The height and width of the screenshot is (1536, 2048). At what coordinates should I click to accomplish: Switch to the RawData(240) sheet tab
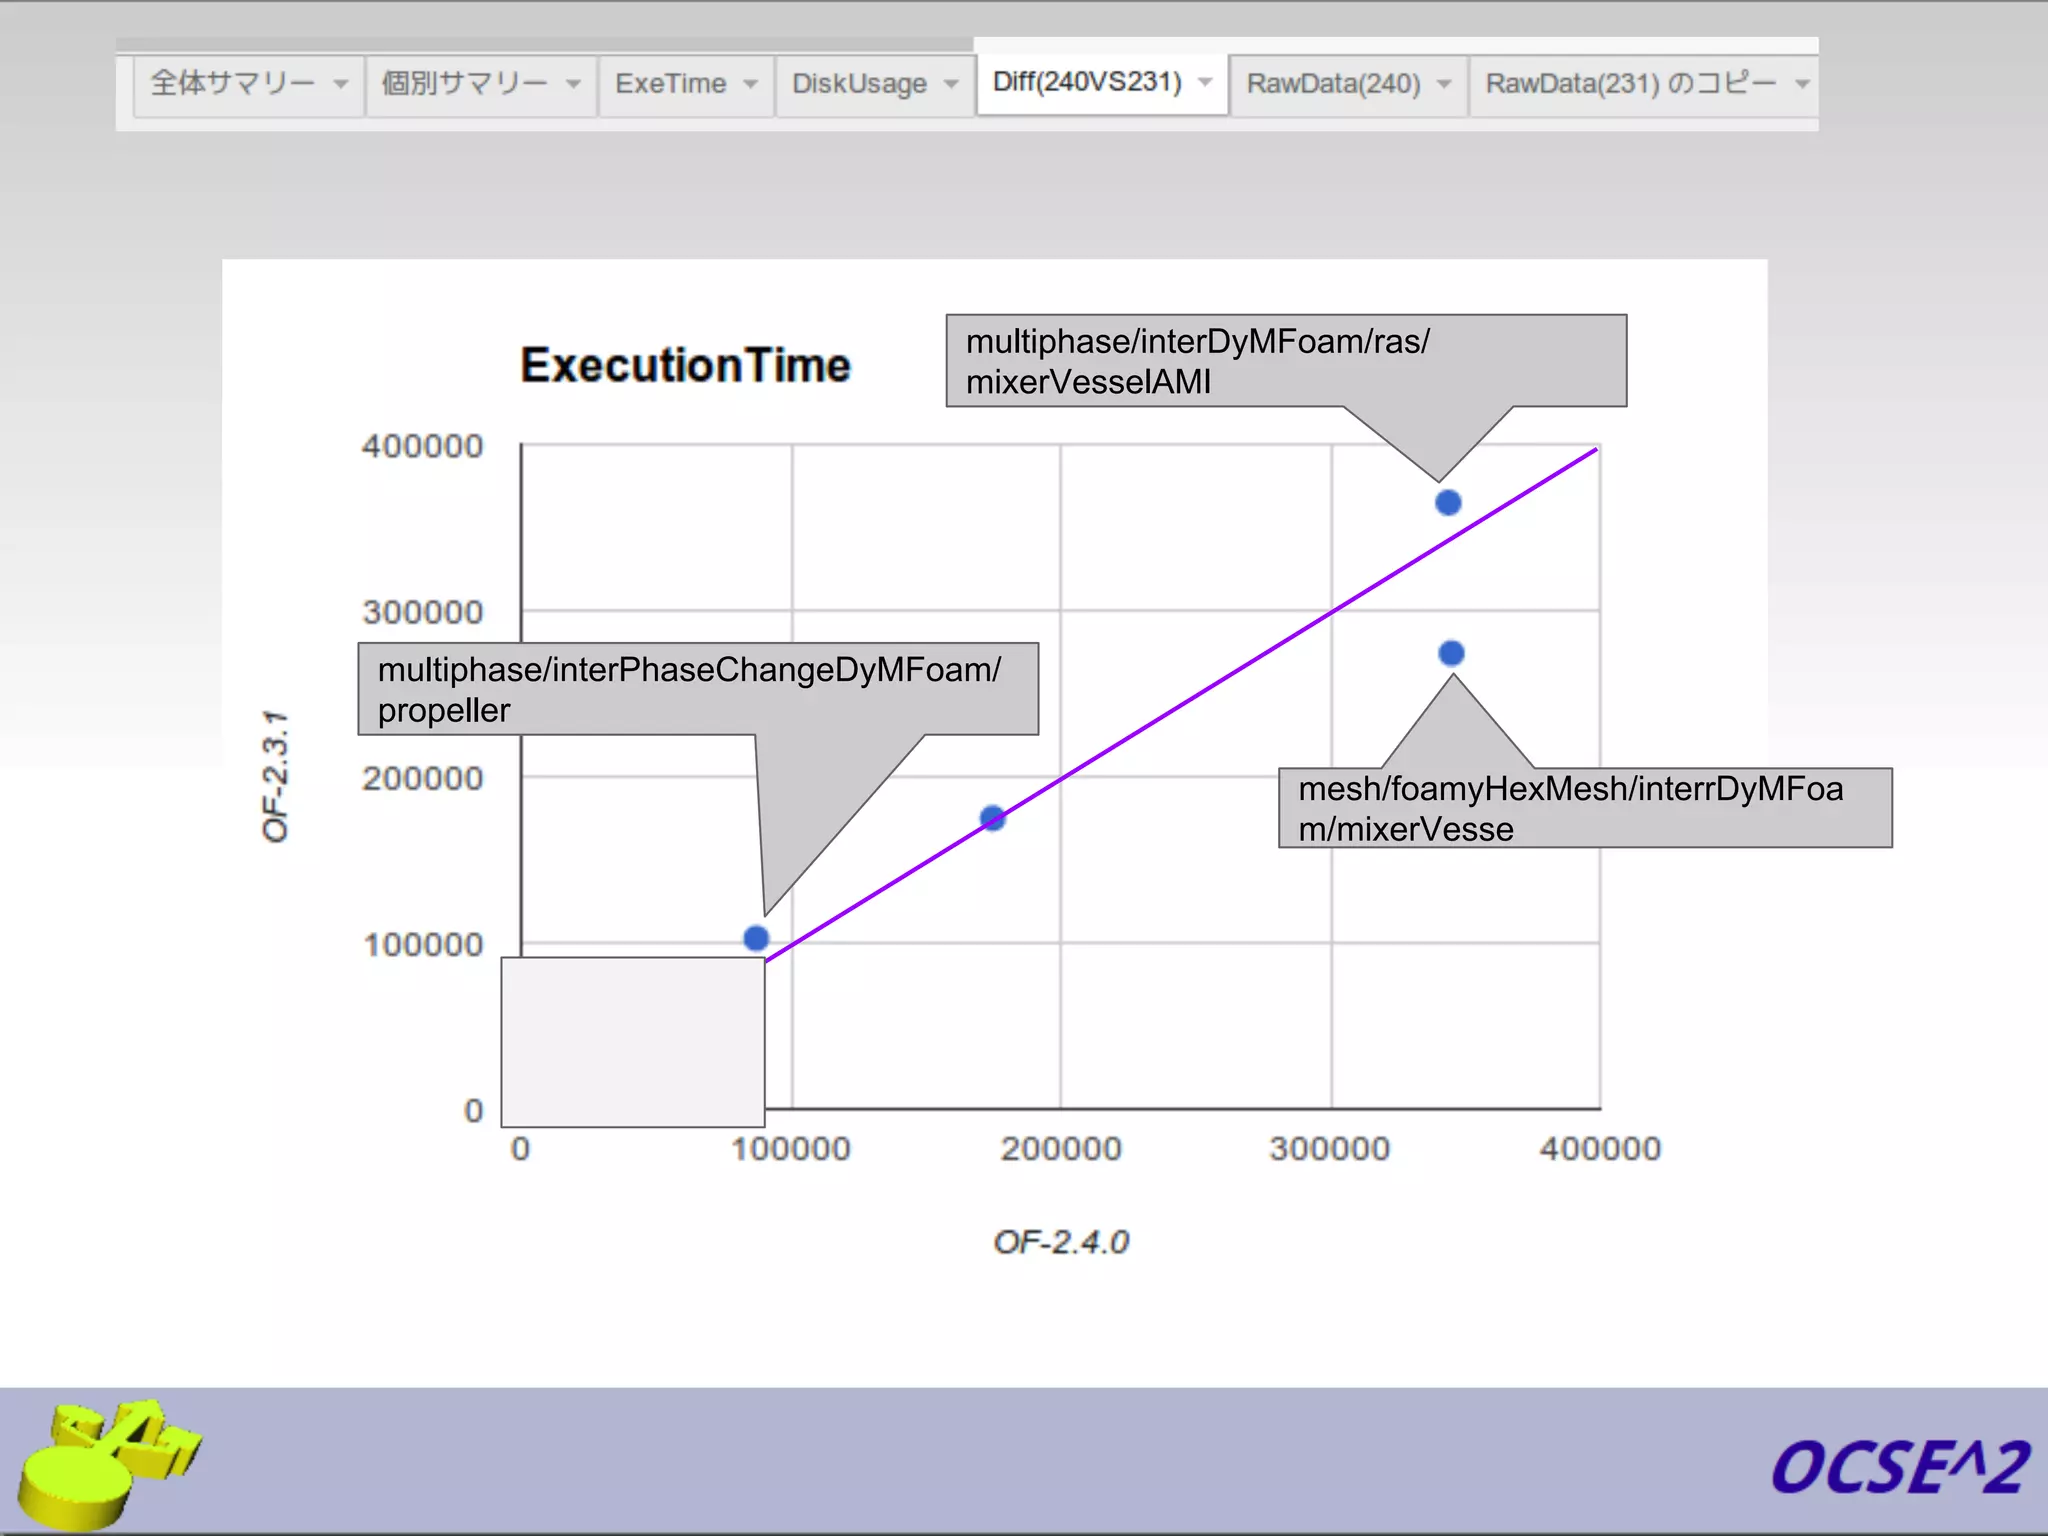click(x=1332, y=84)
